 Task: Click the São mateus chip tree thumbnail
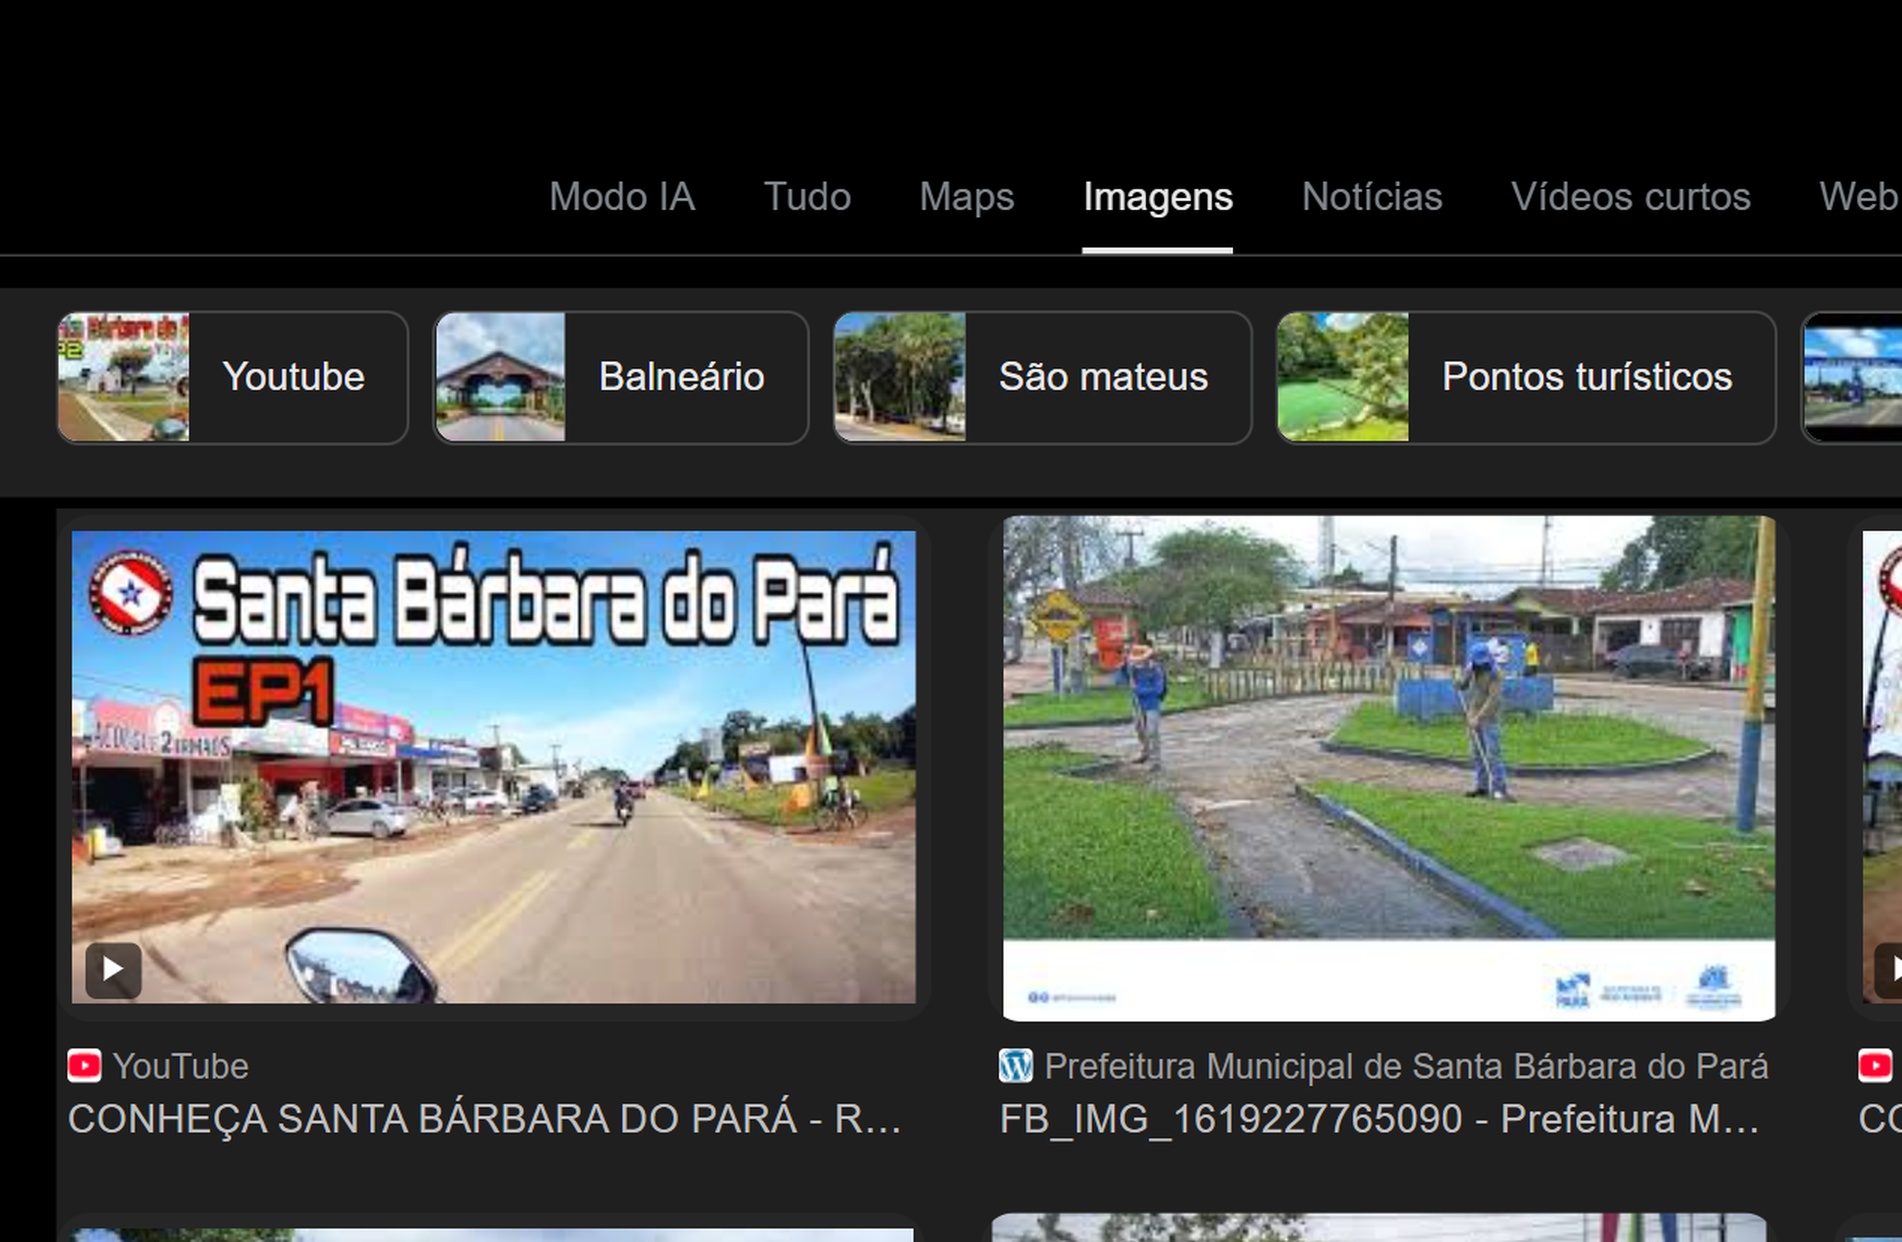(x=900, y=377)
